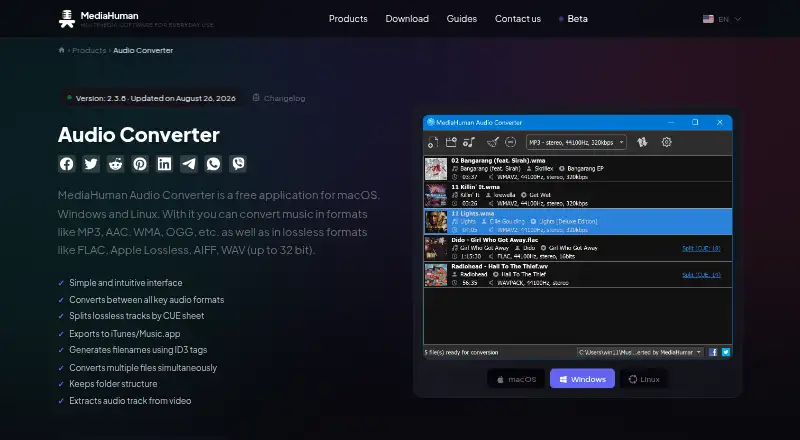Click 'Exports to iTunes/Music.app' feature
This screenshot has height=440, width=800.
click(124, 333)
